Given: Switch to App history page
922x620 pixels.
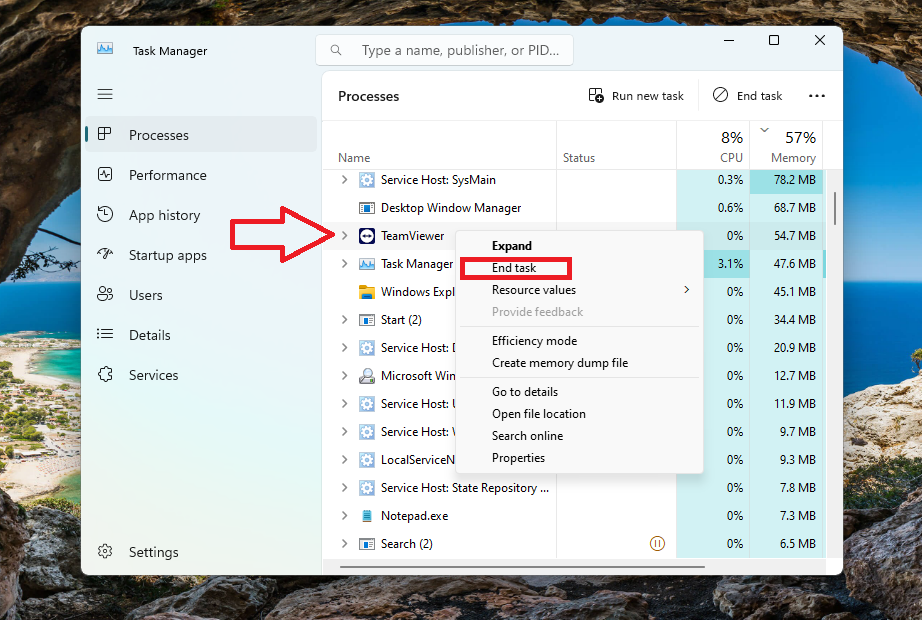Looking at the screenshot, I should pyautogui.click(x=201, y=215).
